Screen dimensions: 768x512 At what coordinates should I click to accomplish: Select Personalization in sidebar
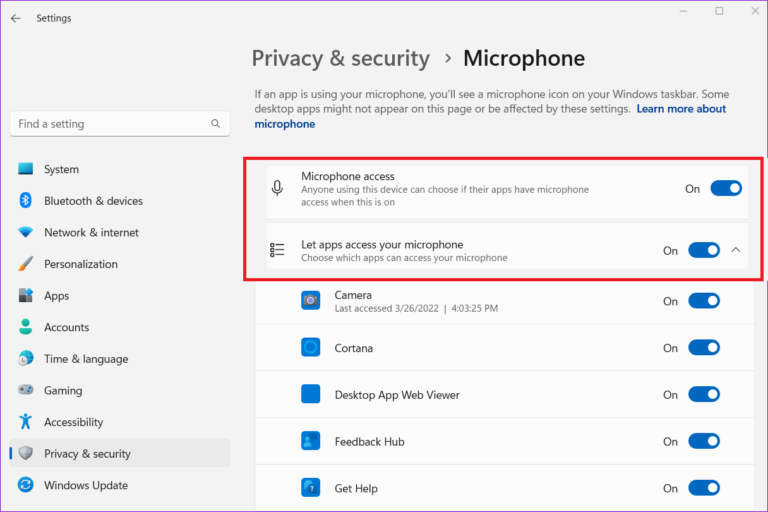click(120, 264)
